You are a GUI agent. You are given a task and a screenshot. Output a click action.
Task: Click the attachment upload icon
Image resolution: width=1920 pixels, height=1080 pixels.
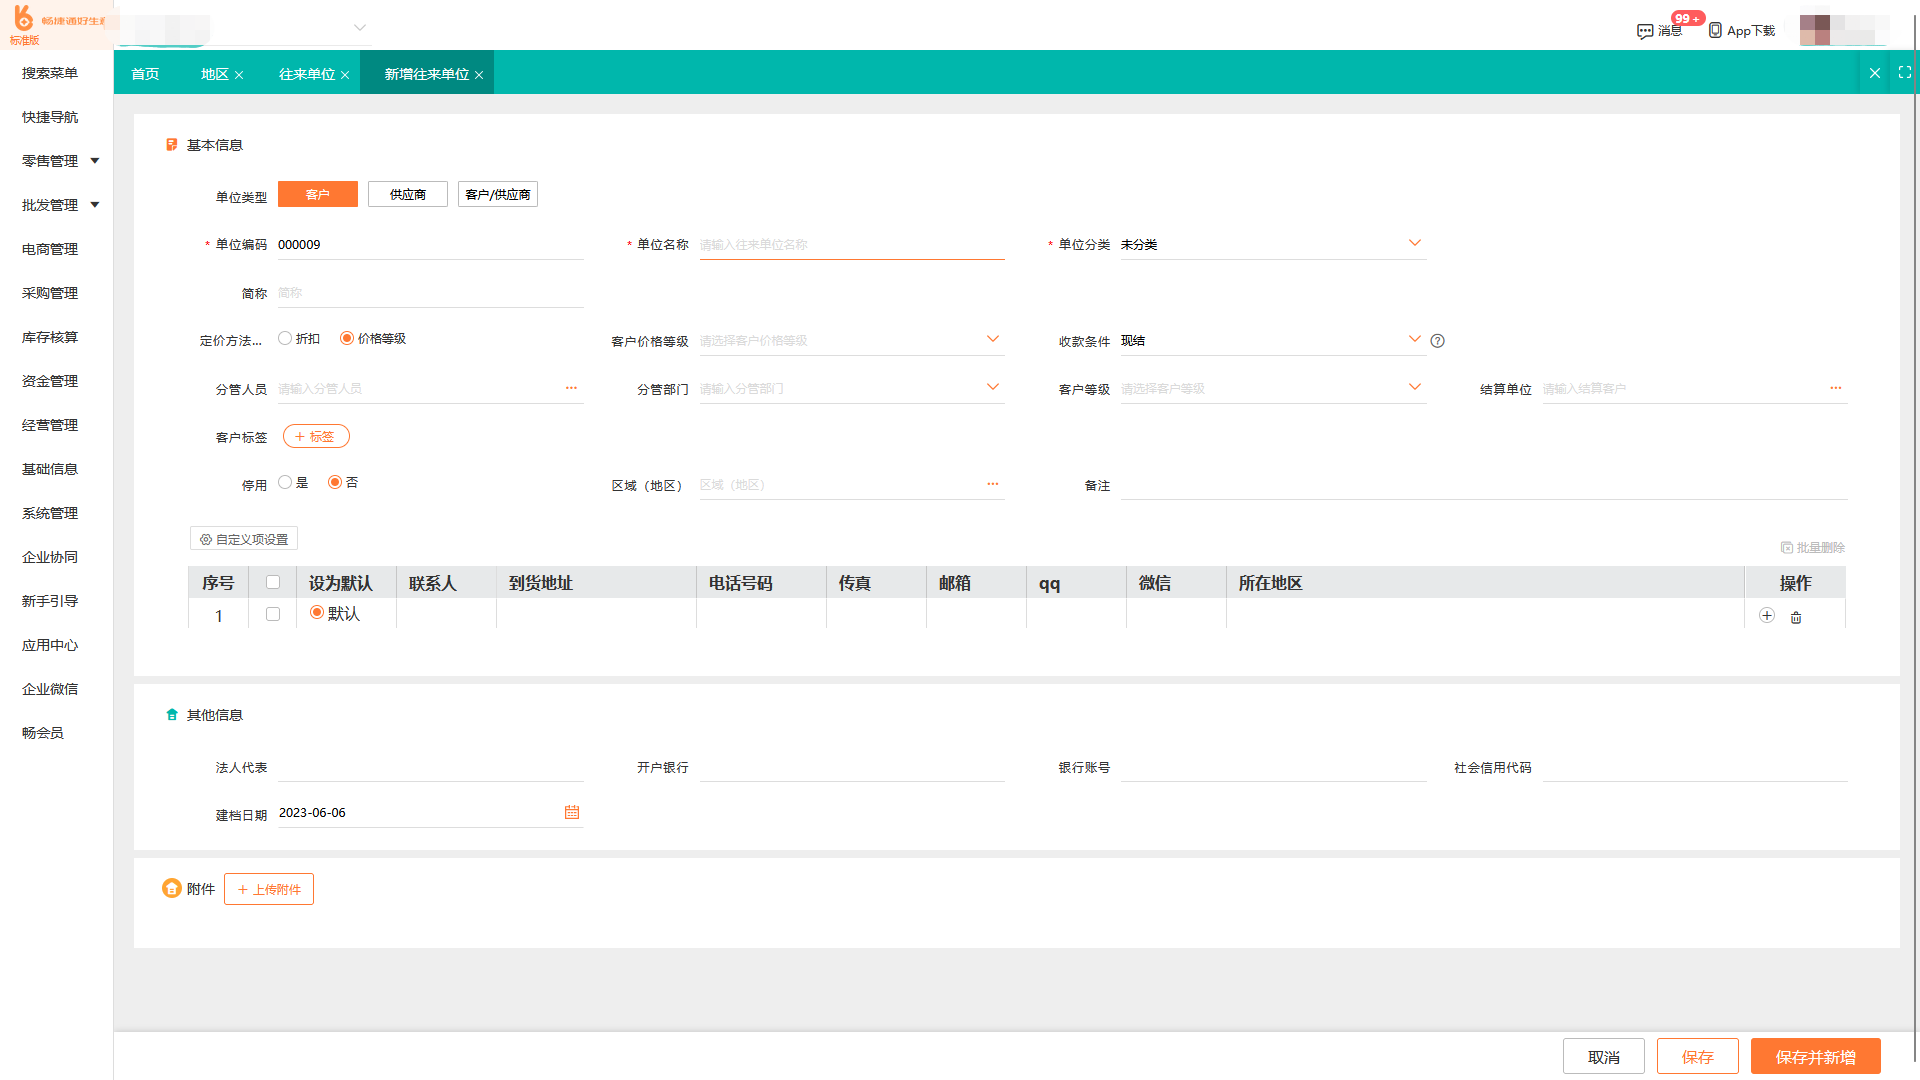tap(268, 889)
